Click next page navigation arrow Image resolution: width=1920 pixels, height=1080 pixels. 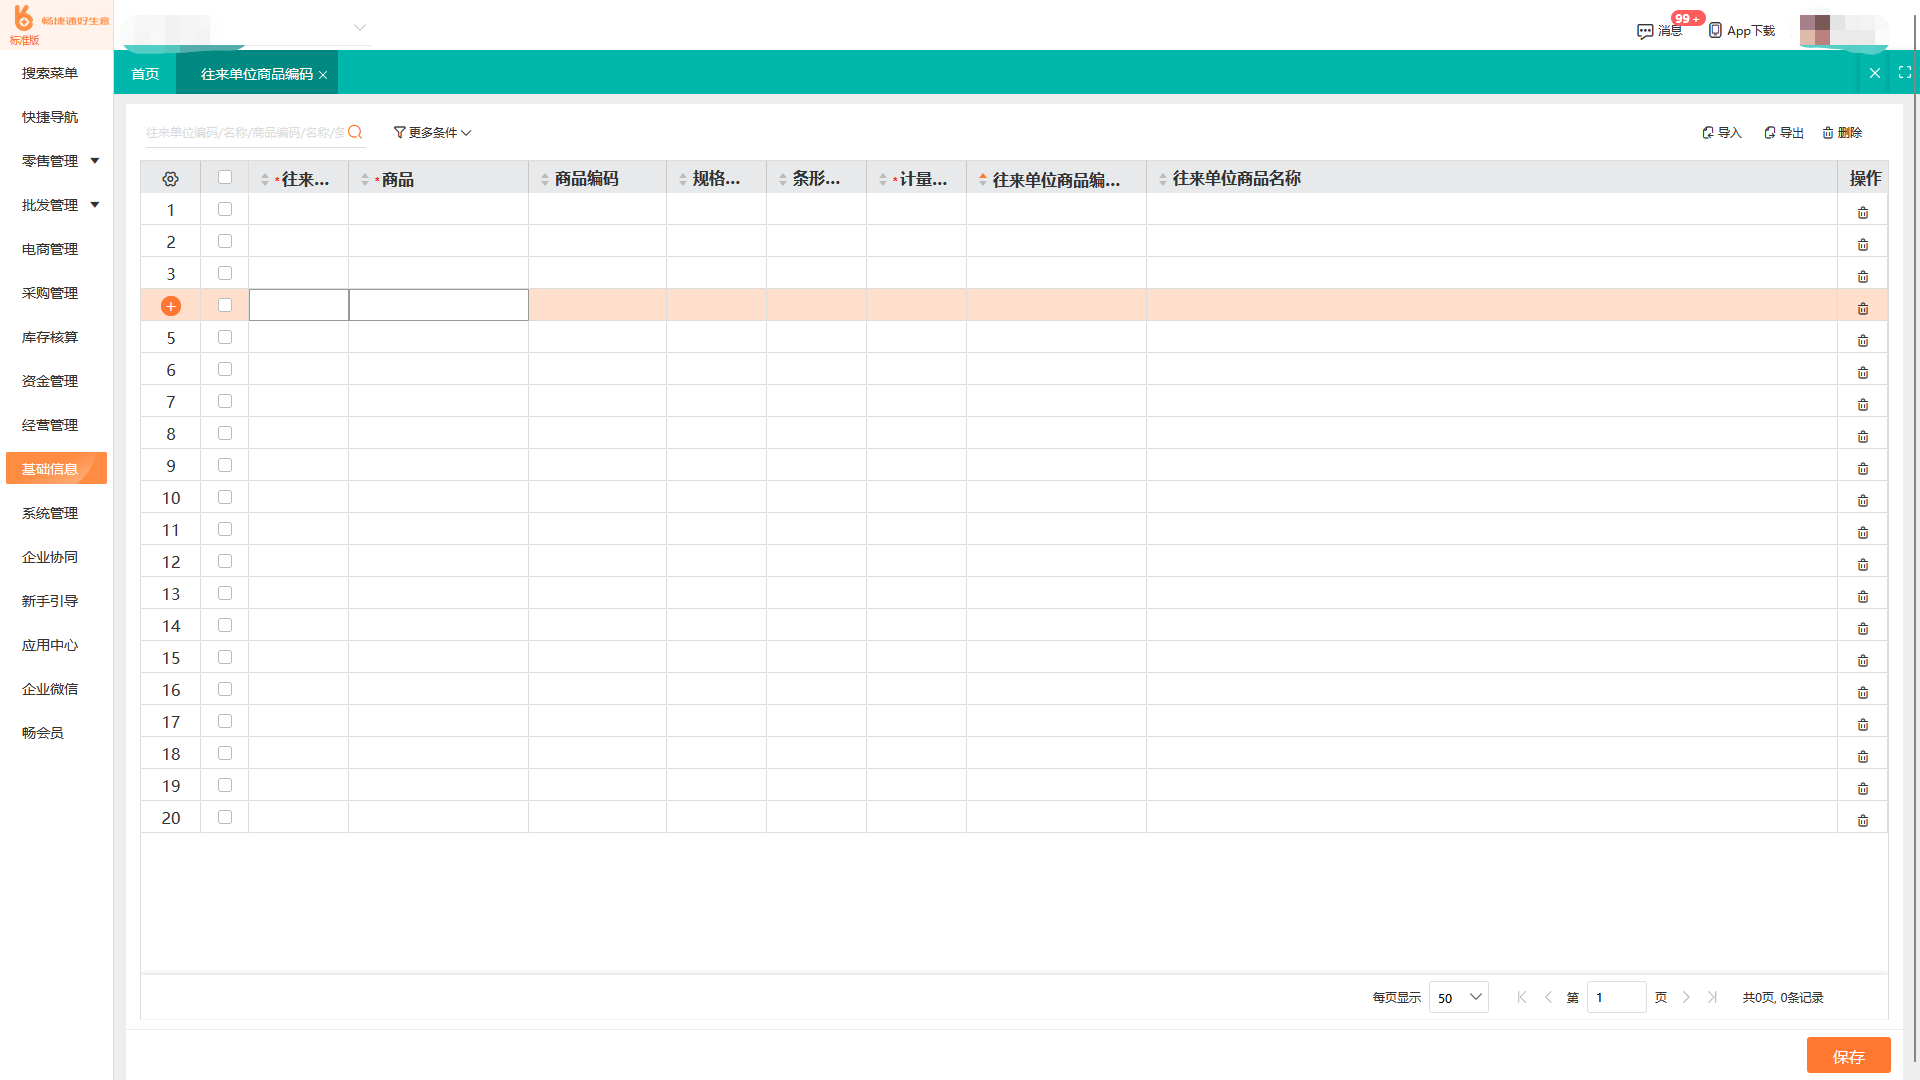[x=1687, y=997]
